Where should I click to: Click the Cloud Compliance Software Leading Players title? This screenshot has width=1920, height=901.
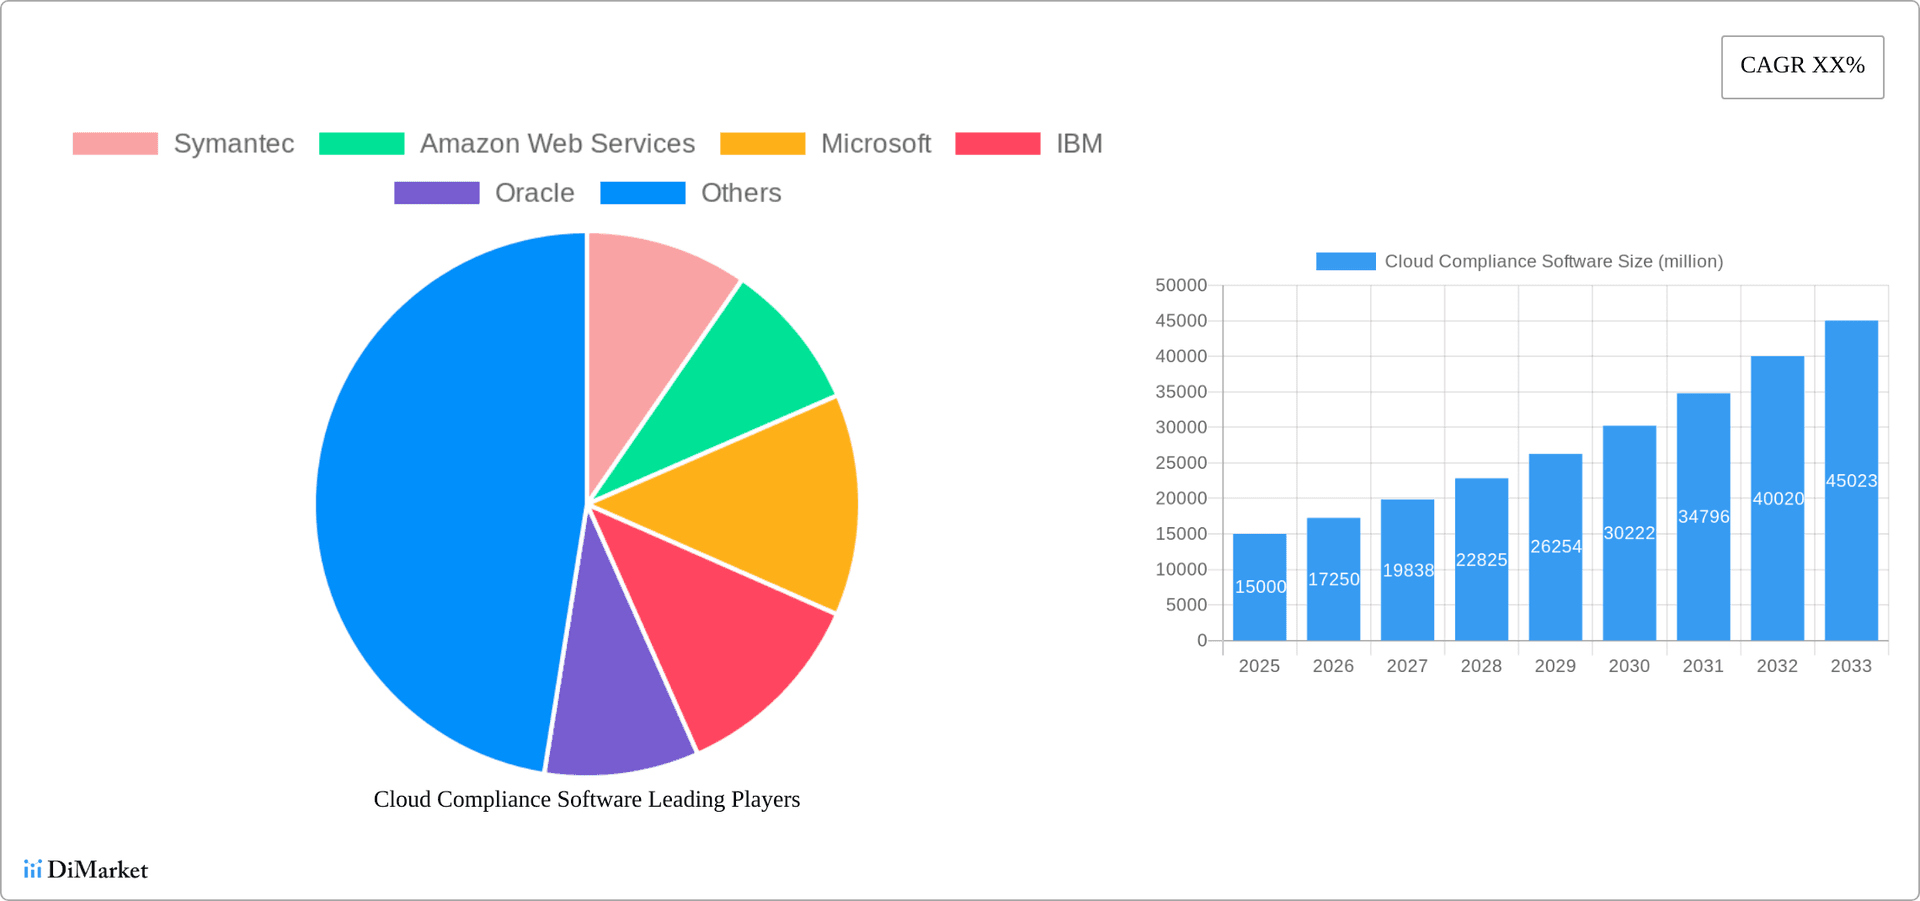586,799
